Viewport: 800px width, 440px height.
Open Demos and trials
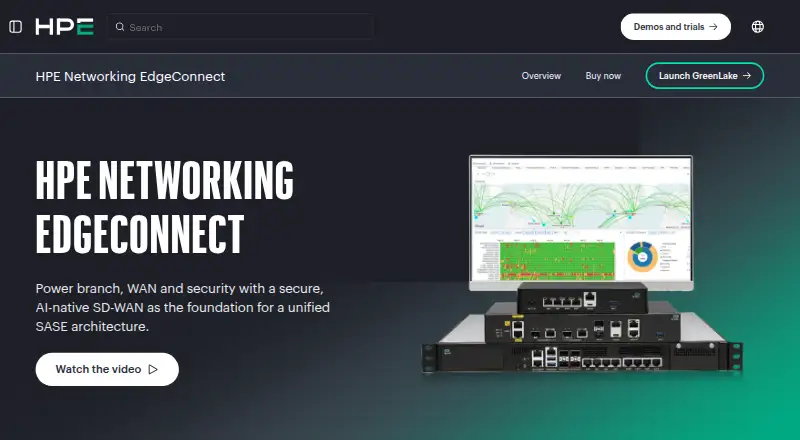(x=676, y=27)
